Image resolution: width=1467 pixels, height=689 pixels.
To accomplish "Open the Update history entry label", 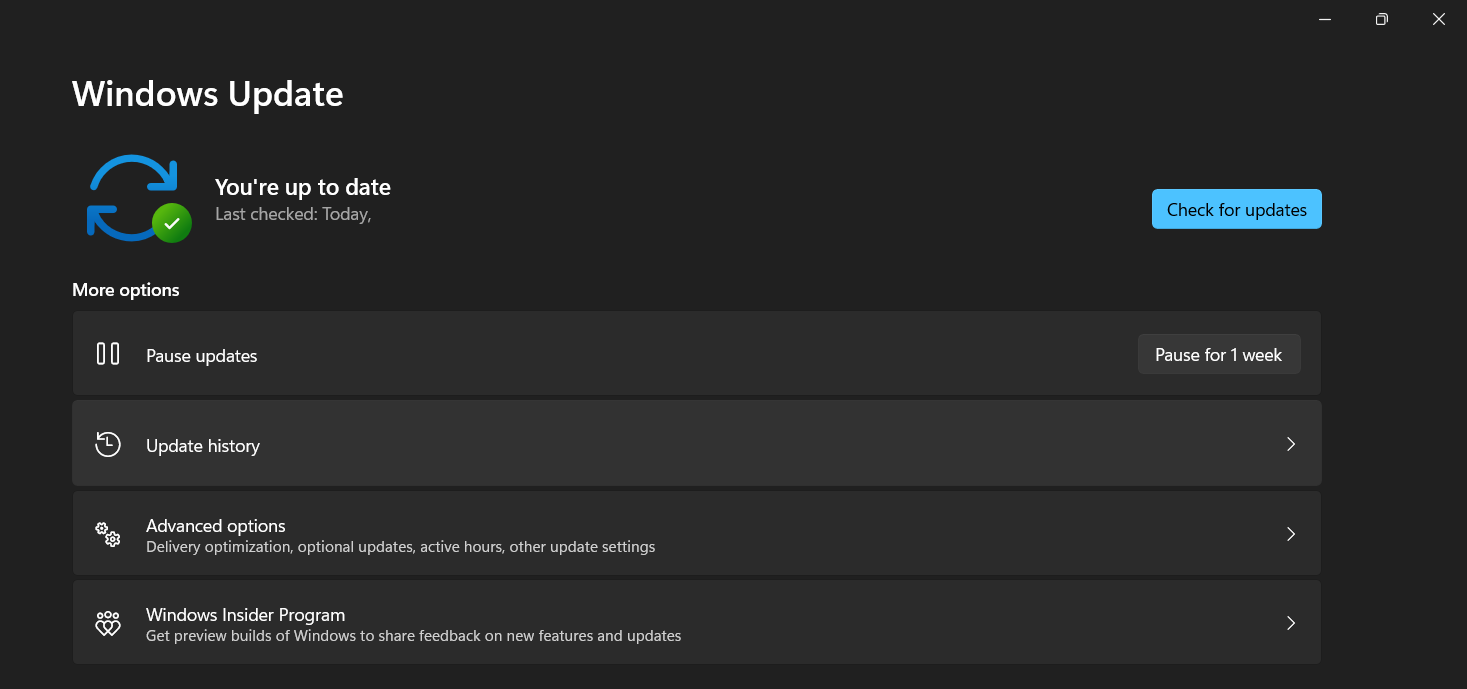I will [203, 446].
